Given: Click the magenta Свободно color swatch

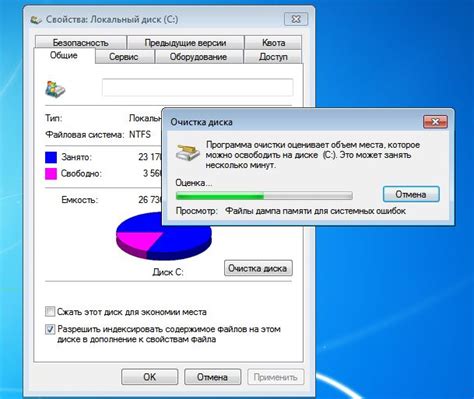Looking at the screenshot, I should 51,174.
